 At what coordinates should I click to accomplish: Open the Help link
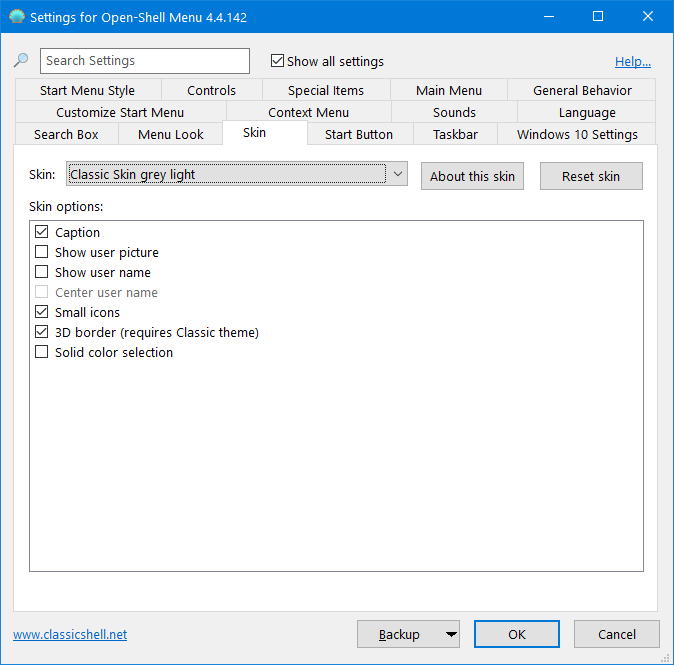[632, 61]
